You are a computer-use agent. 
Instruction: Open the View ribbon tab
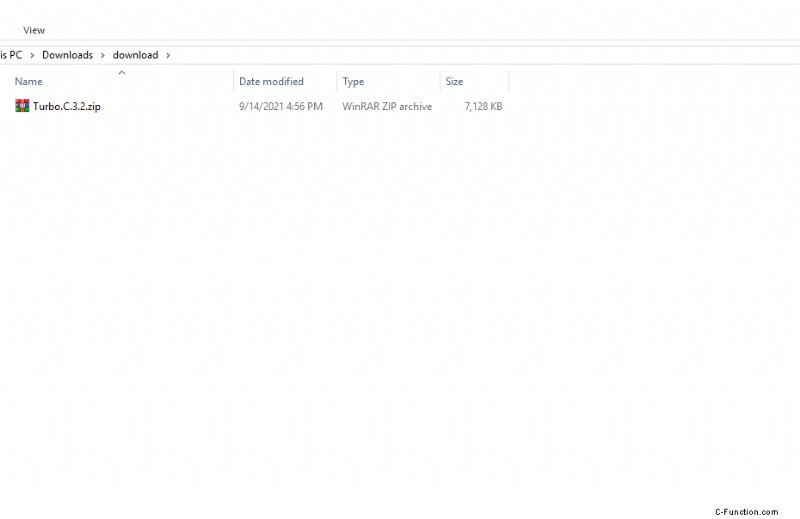click(34, 30)
